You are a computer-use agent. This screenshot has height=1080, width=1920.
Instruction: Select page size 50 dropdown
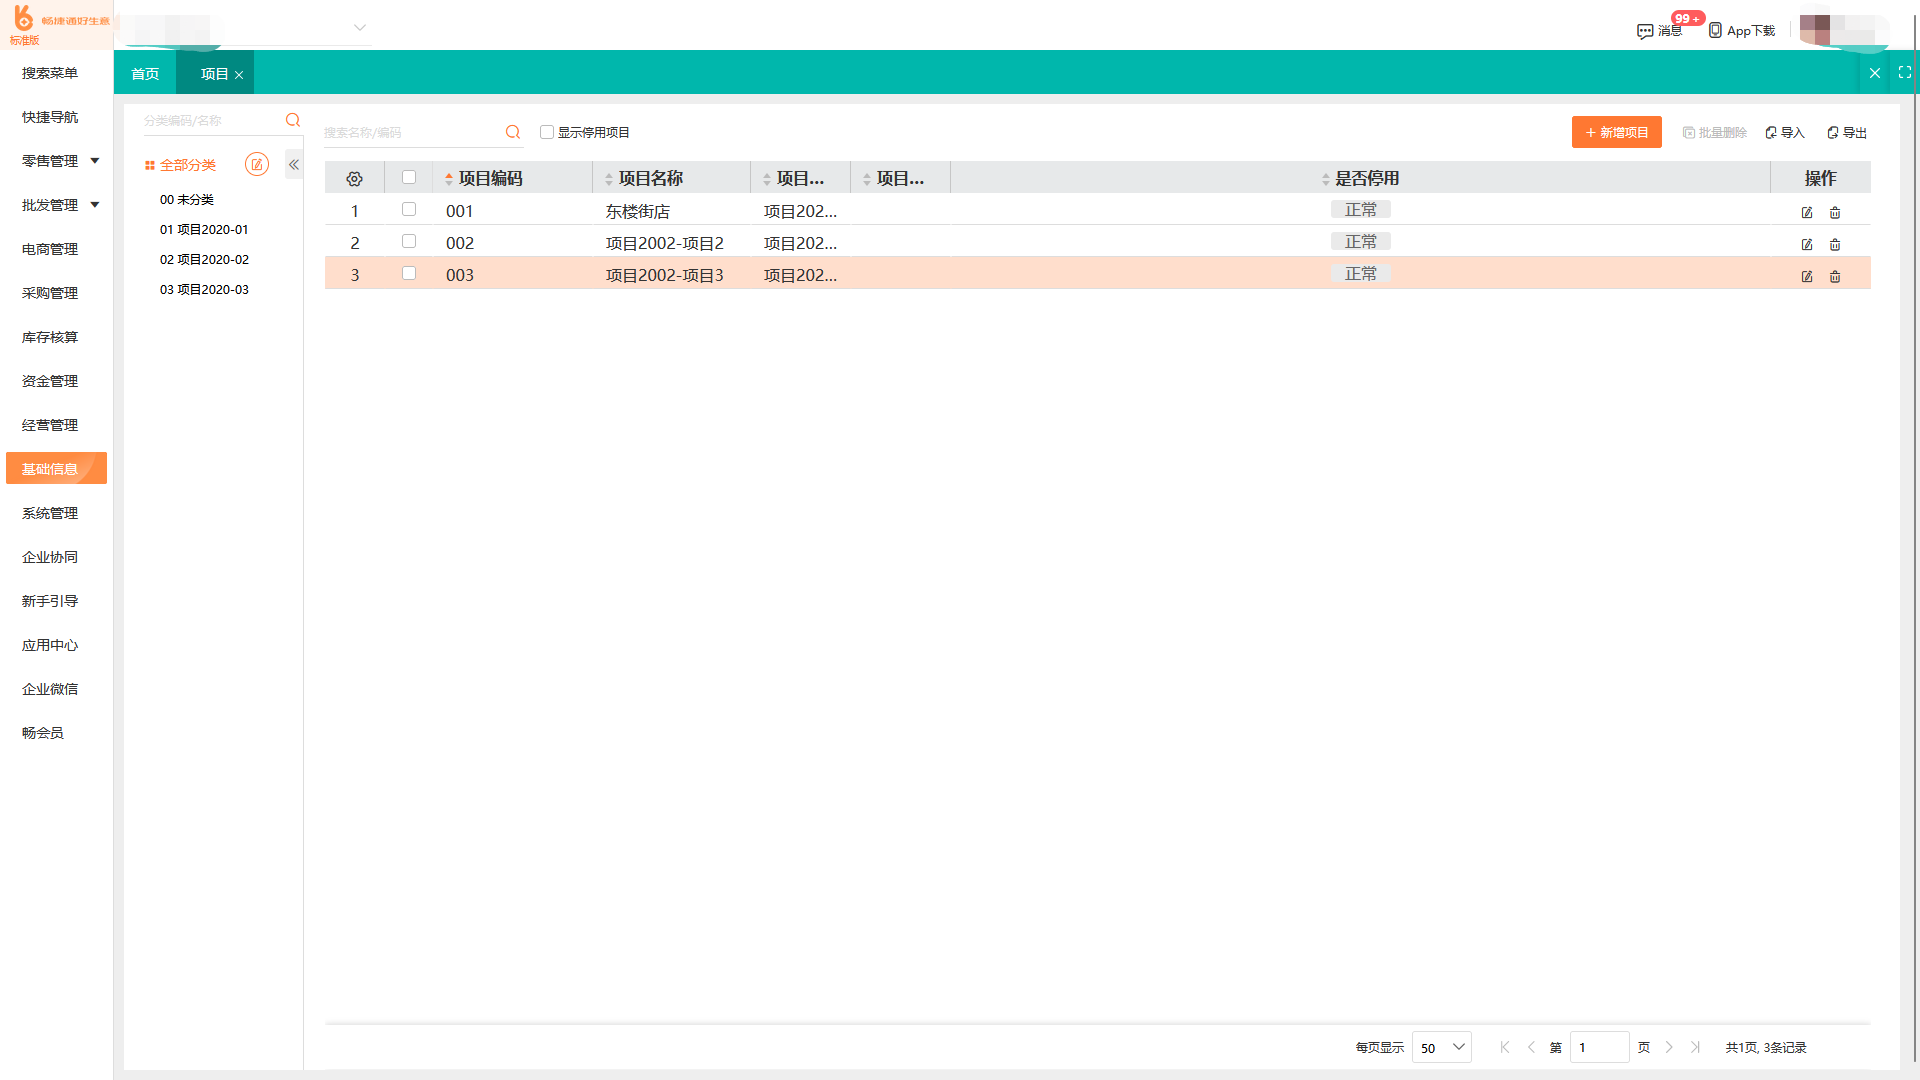[x=1440, y=1046]
